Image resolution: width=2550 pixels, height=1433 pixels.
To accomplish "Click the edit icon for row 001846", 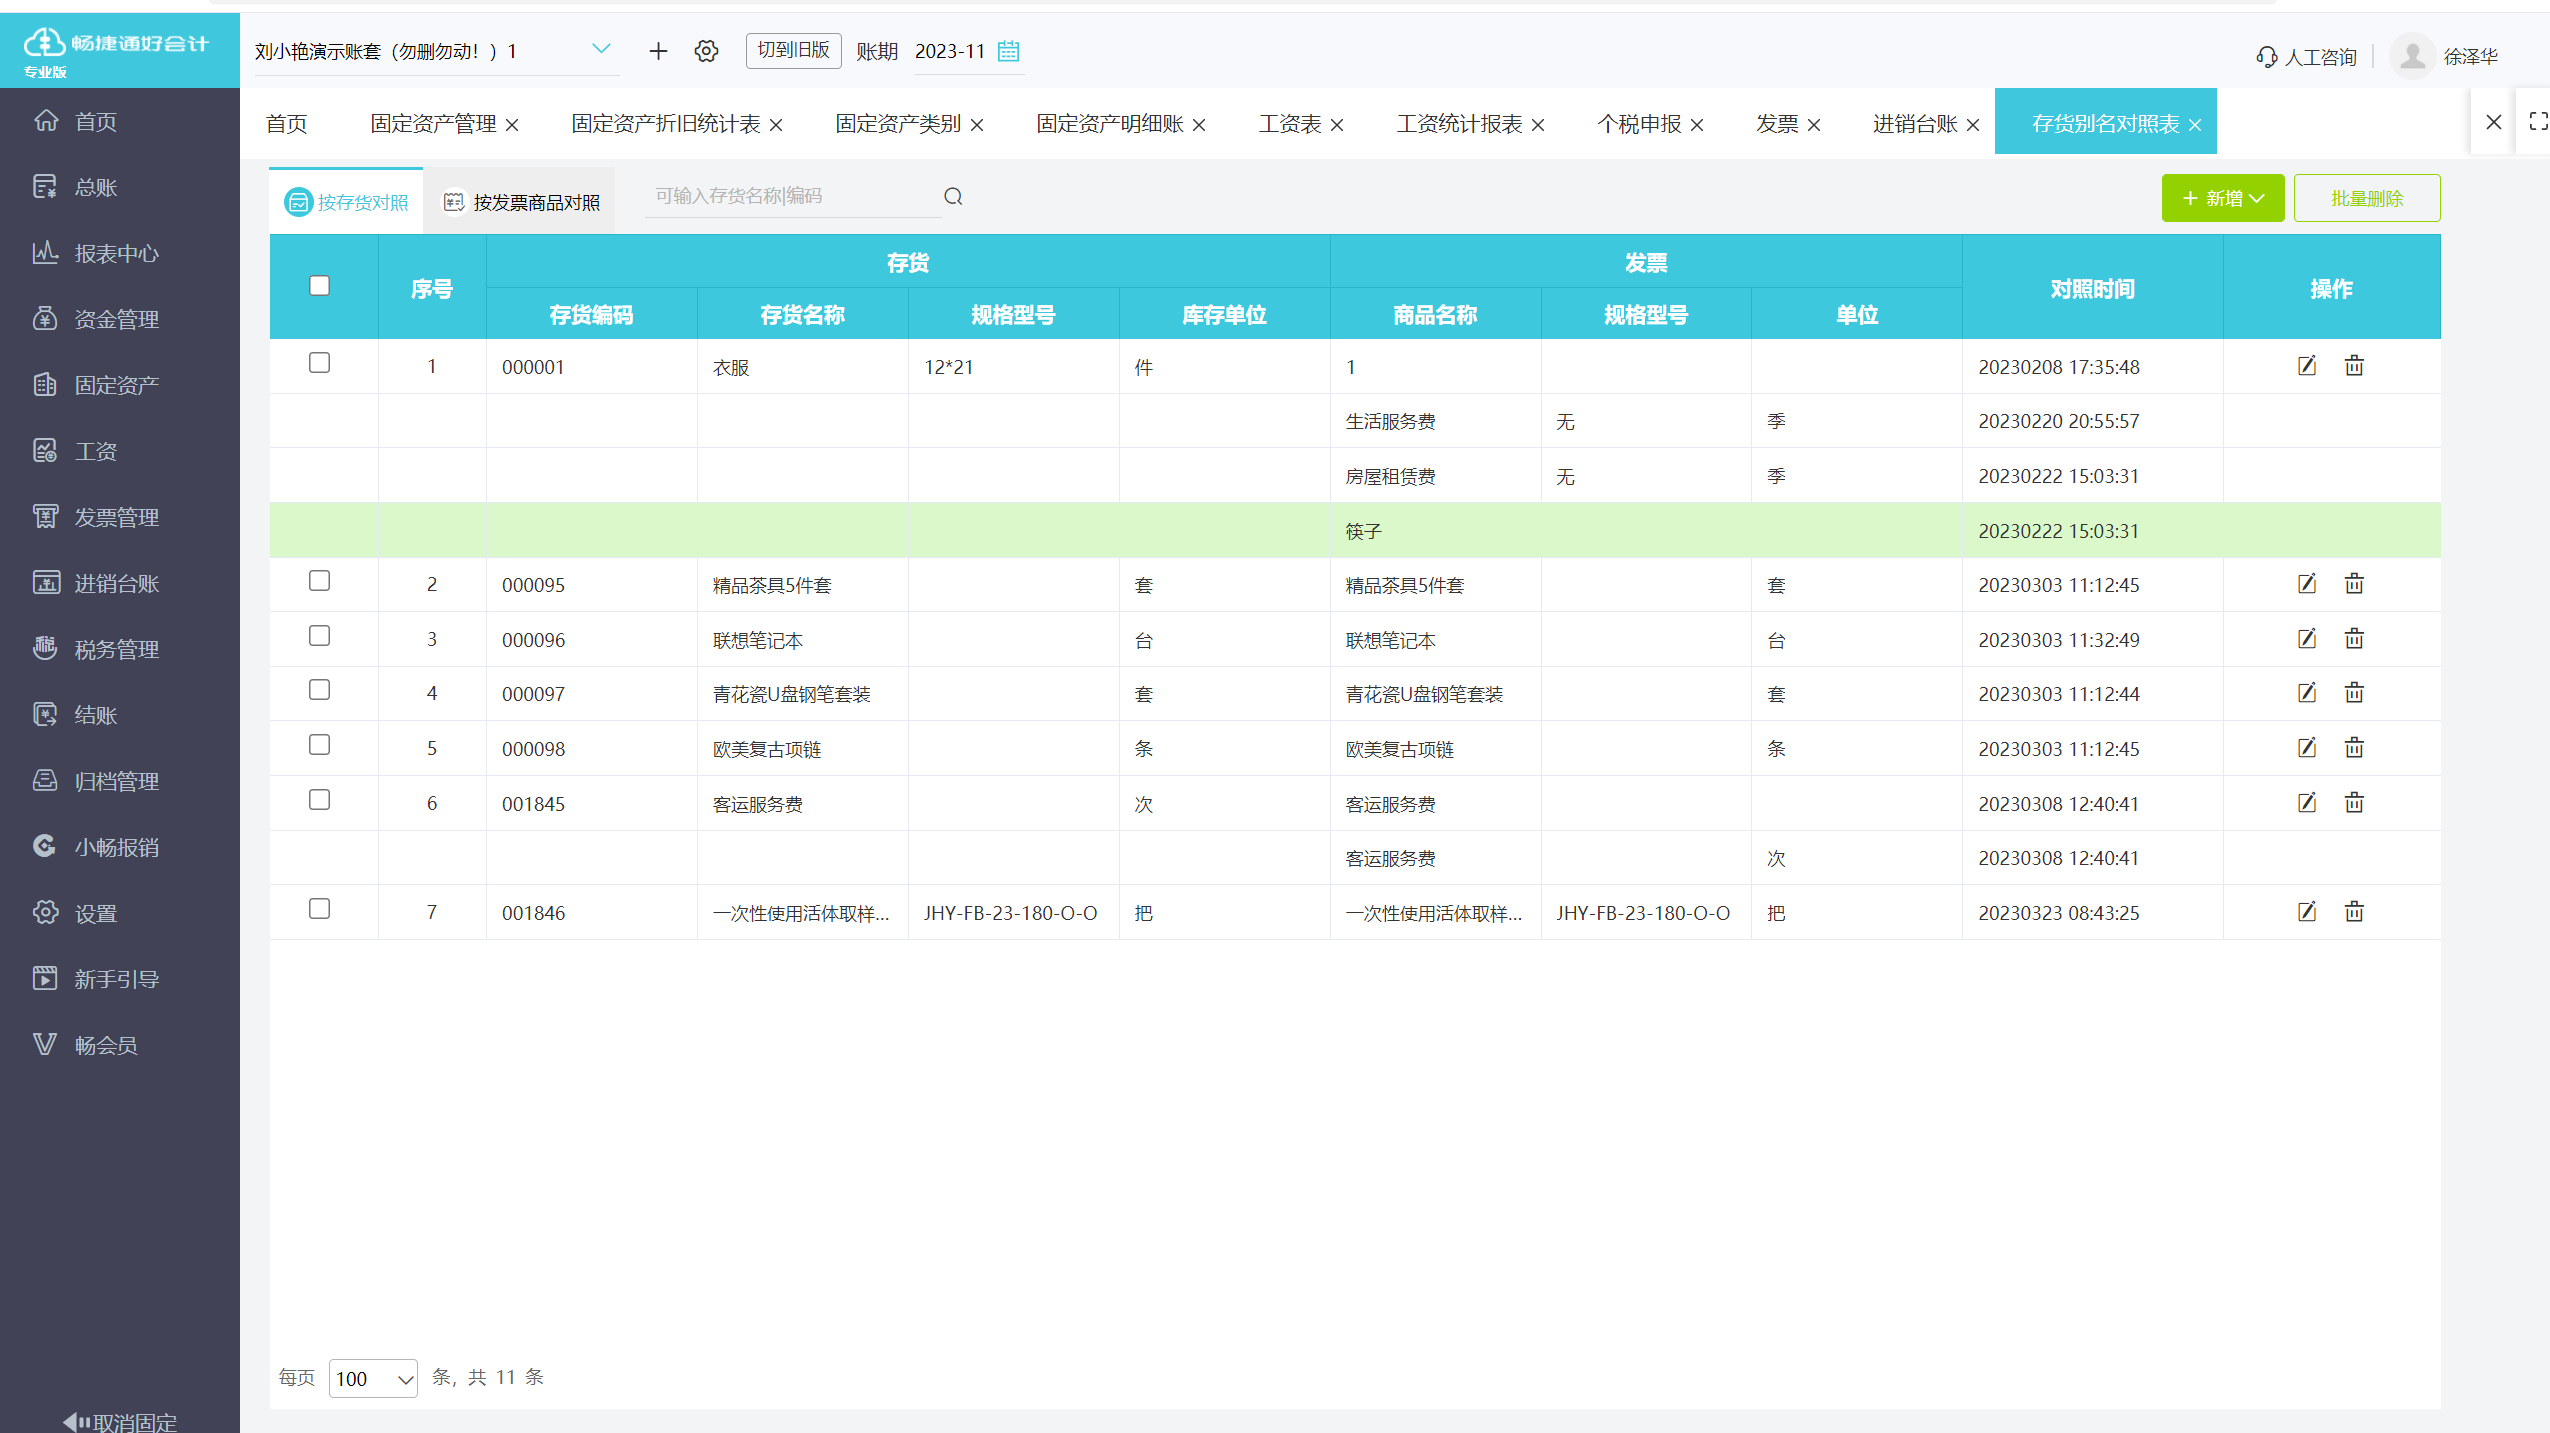I will pyautogui.click(x=2307, y=913).
